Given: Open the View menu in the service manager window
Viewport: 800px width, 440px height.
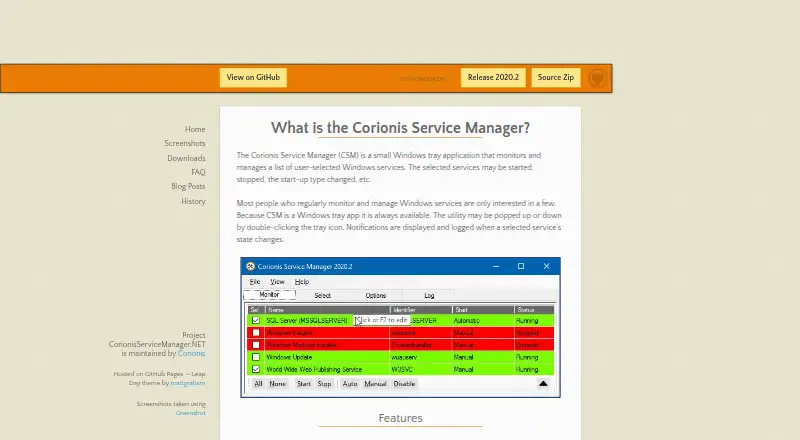Looking at the screenshot, I should (277, 282).
